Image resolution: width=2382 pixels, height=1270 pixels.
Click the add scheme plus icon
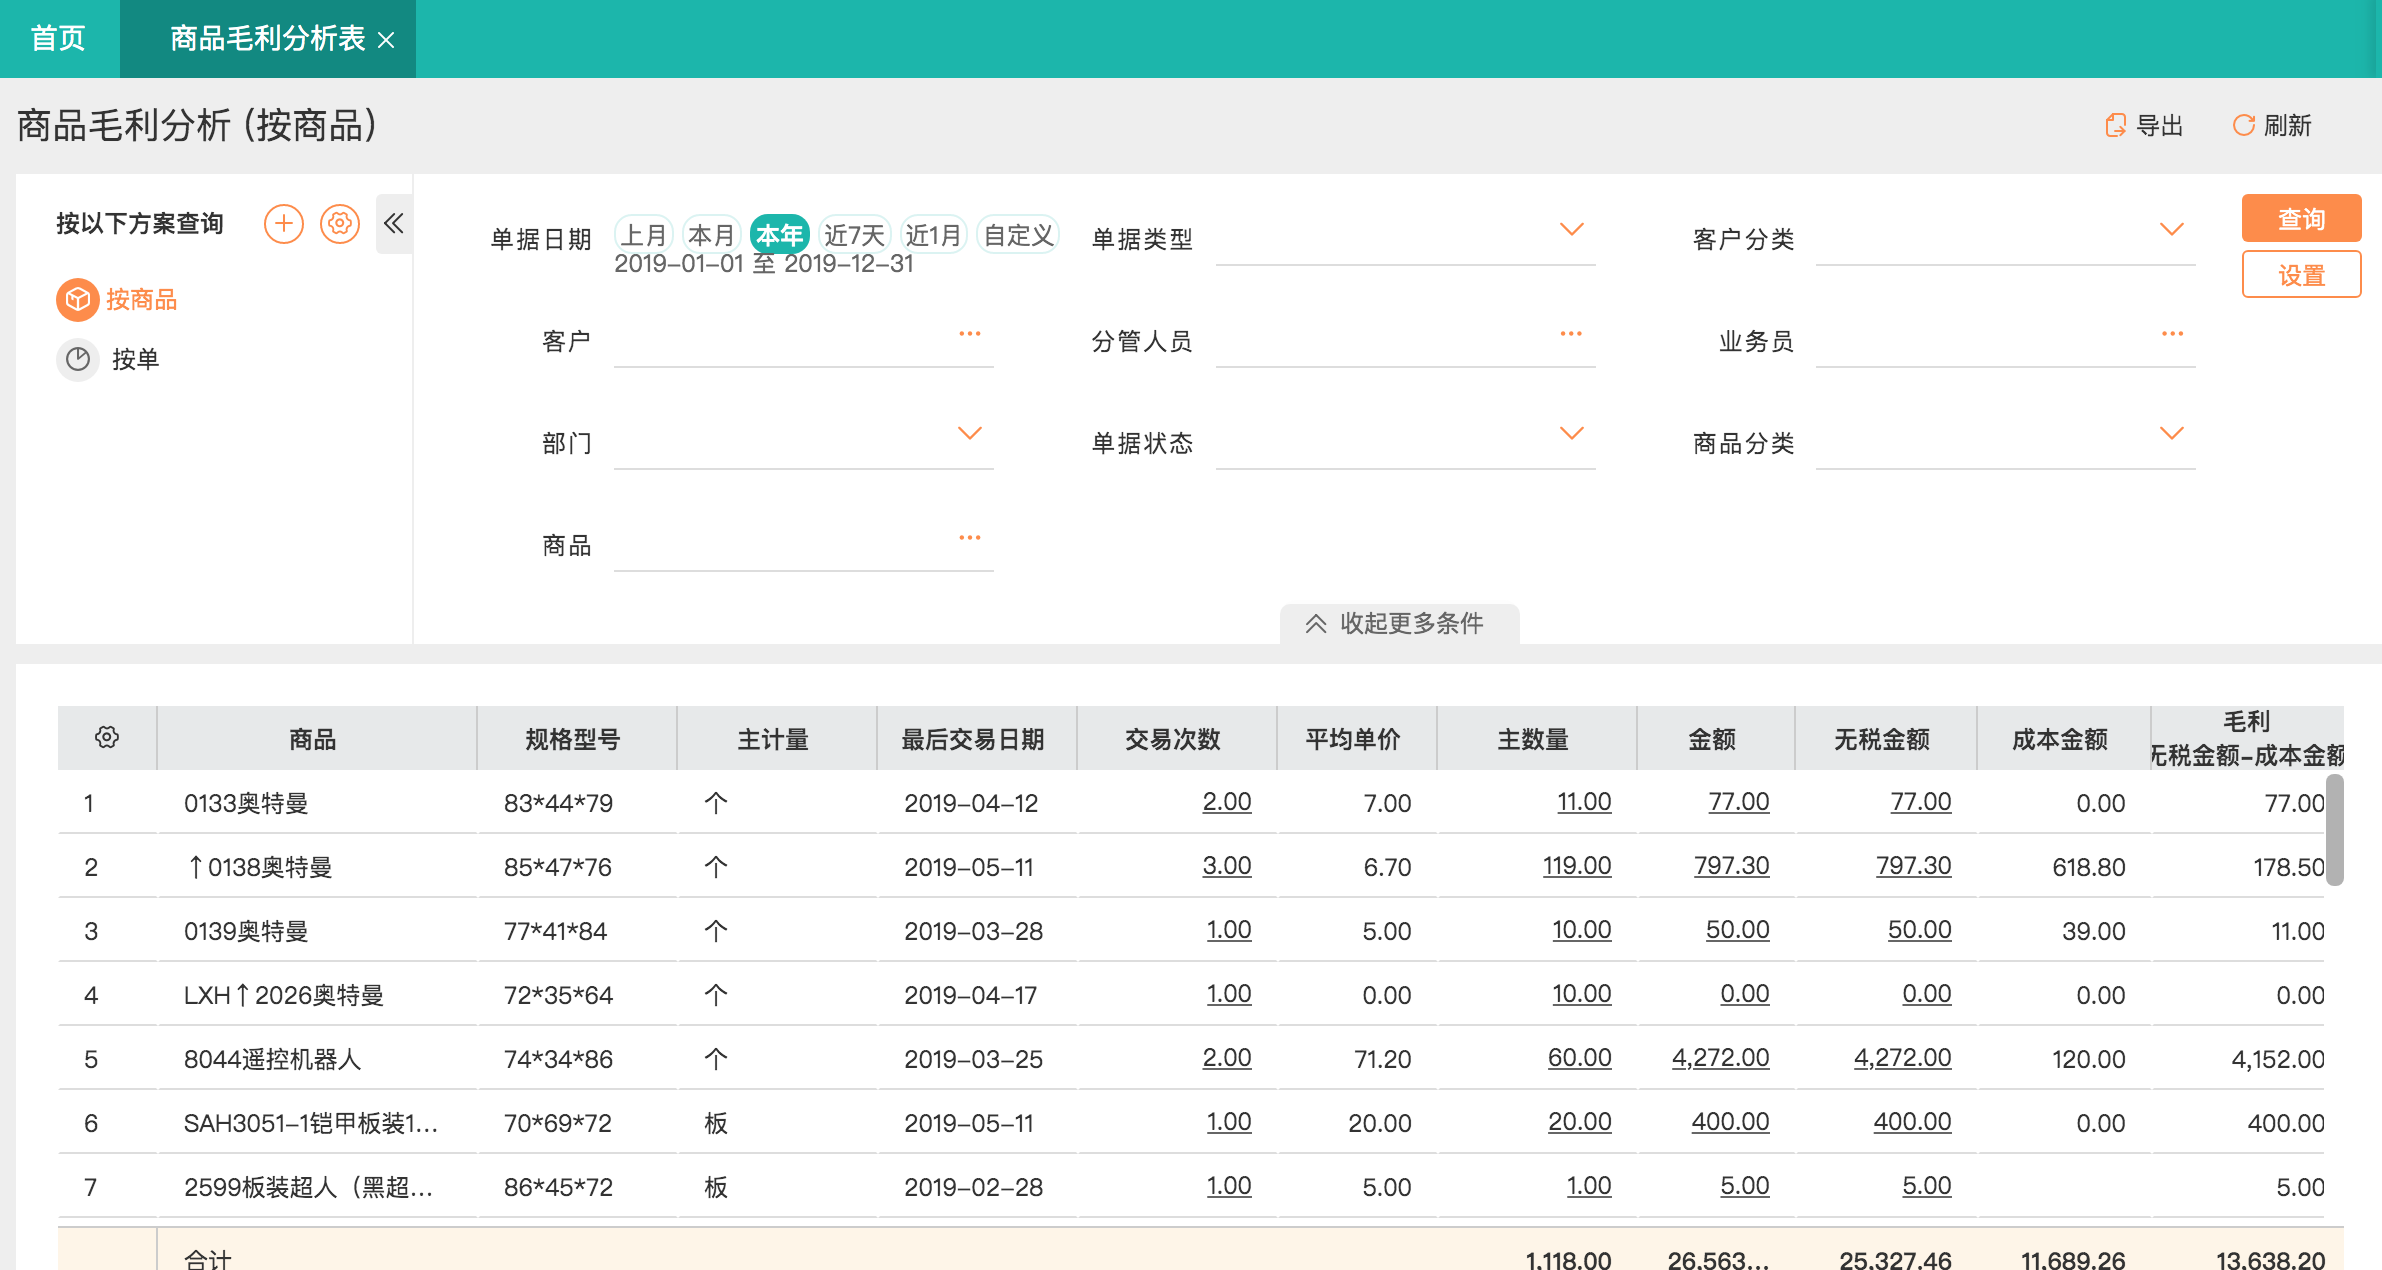pos(285,222)
